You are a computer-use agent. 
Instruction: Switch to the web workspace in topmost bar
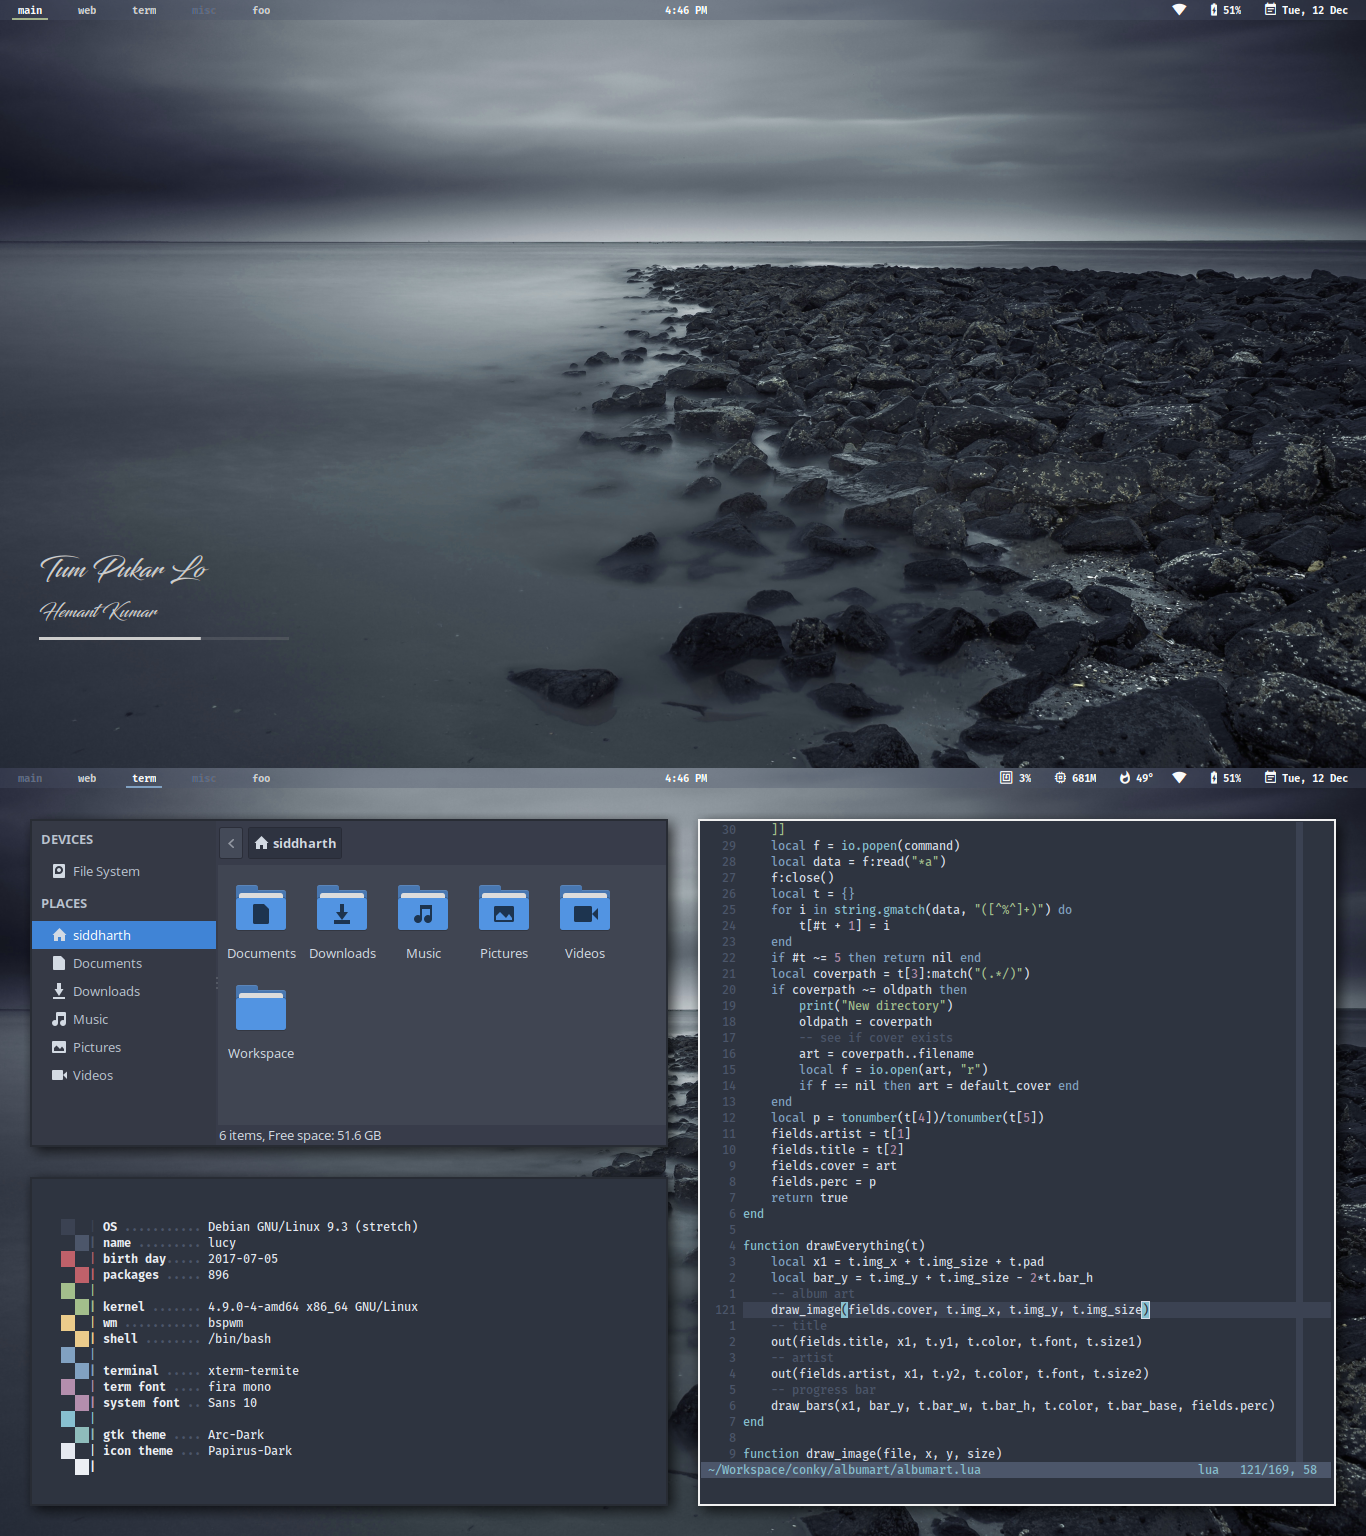pos(87,10)
